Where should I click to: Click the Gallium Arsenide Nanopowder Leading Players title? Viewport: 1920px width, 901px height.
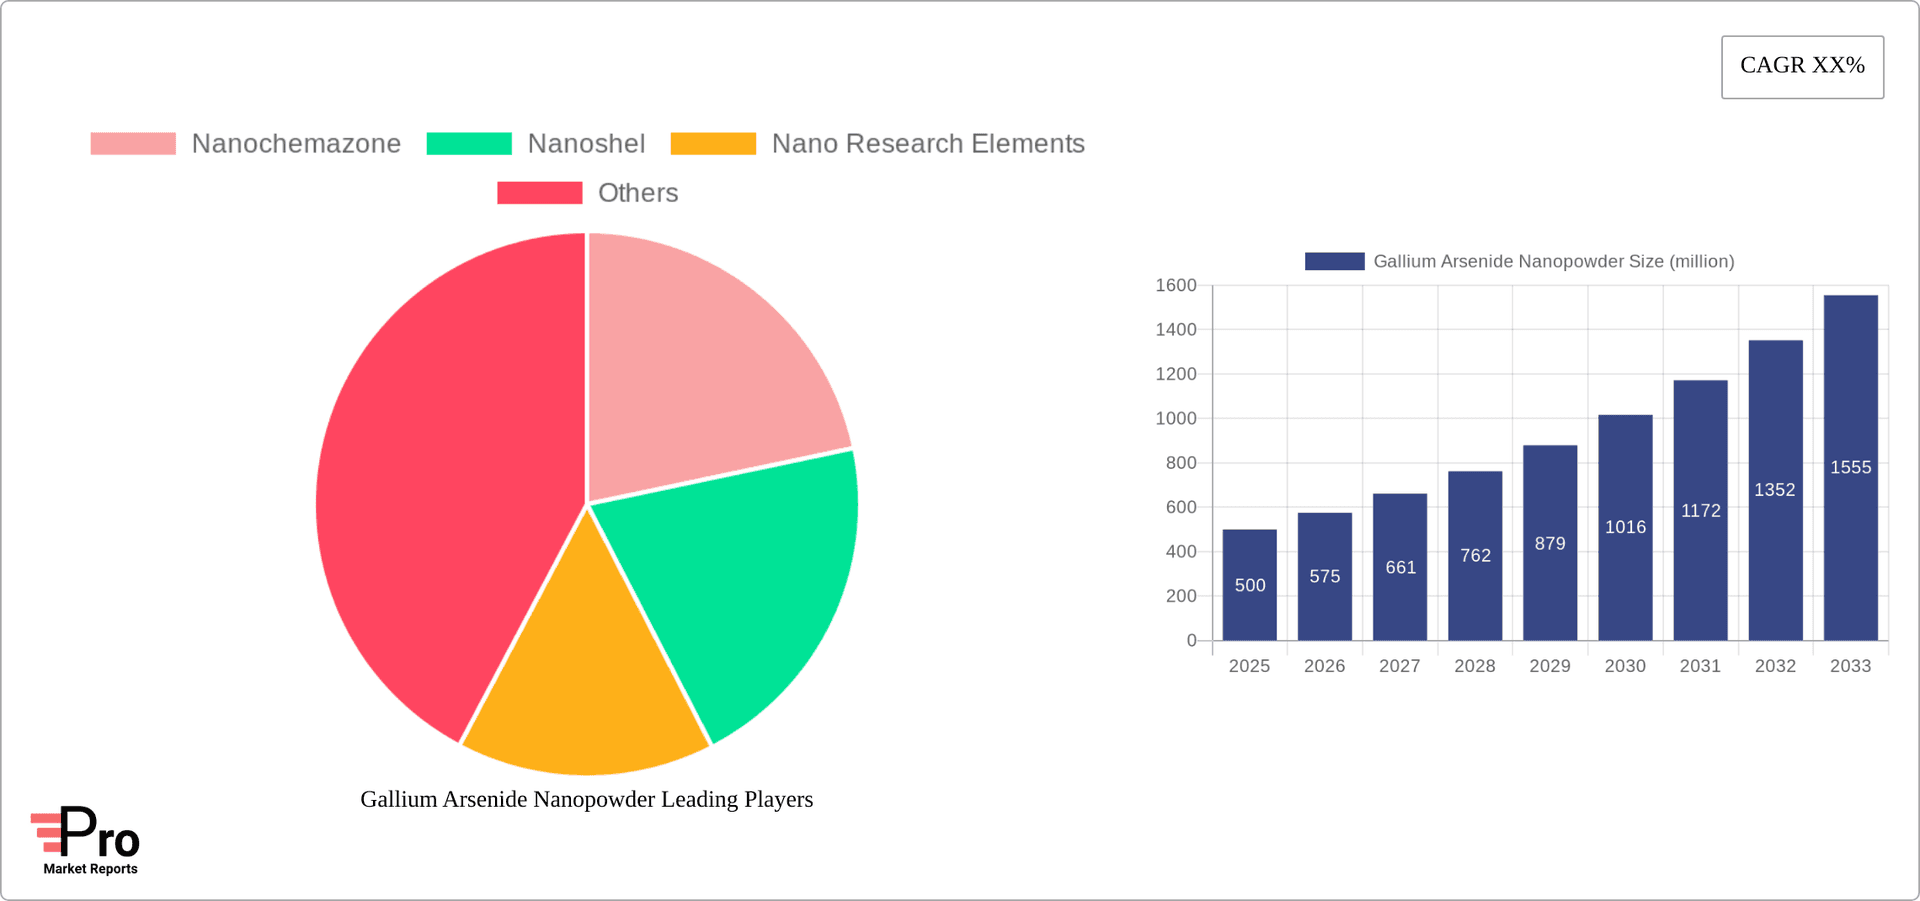coord(586,799)
